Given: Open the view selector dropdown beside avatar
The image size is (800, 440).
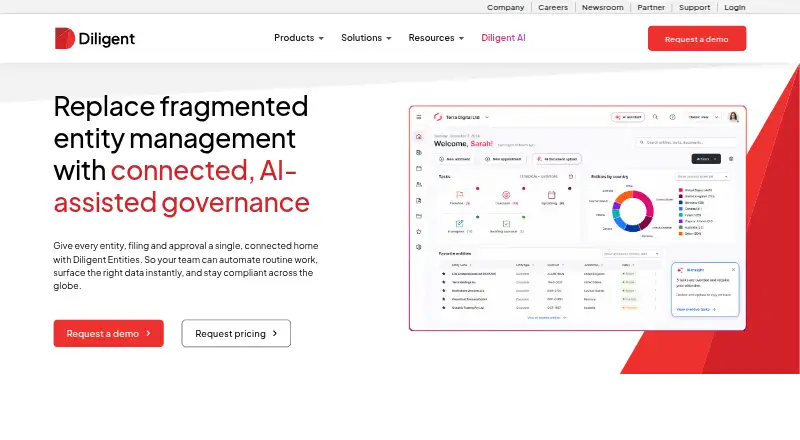Looking at the screenshot, I should point(704,117).
